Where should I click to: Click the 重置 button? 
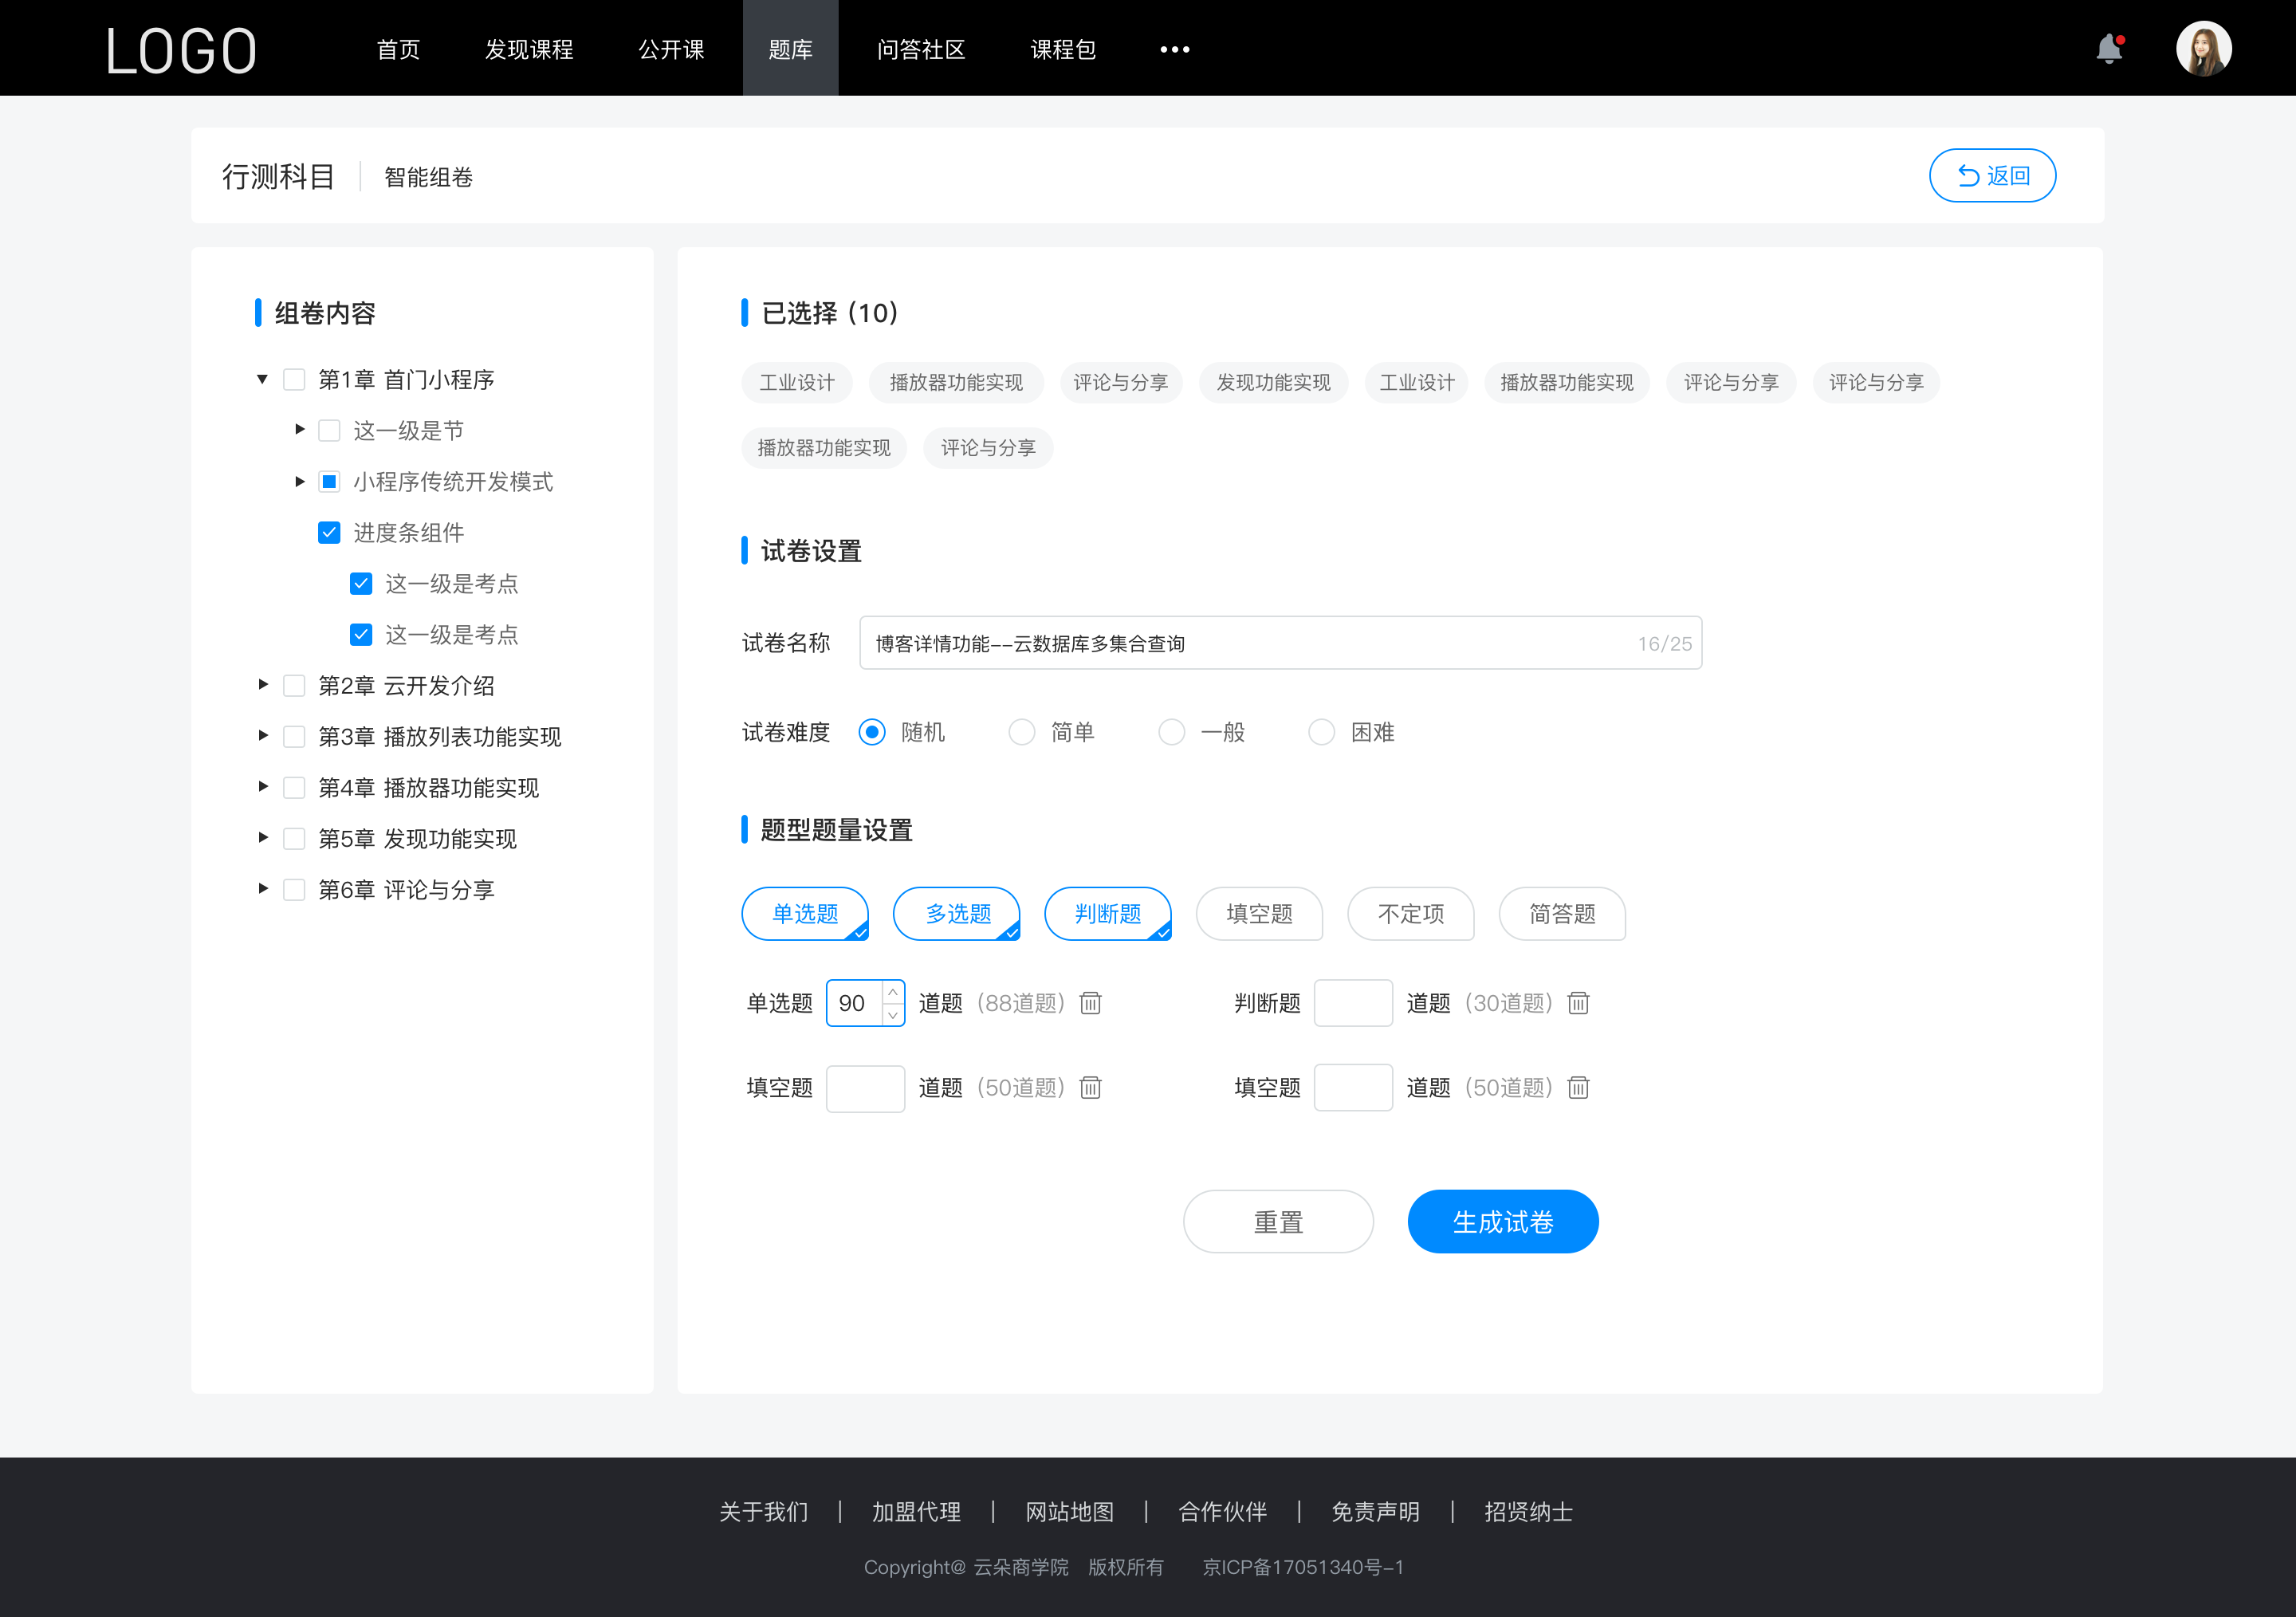coord(1276,1222)
